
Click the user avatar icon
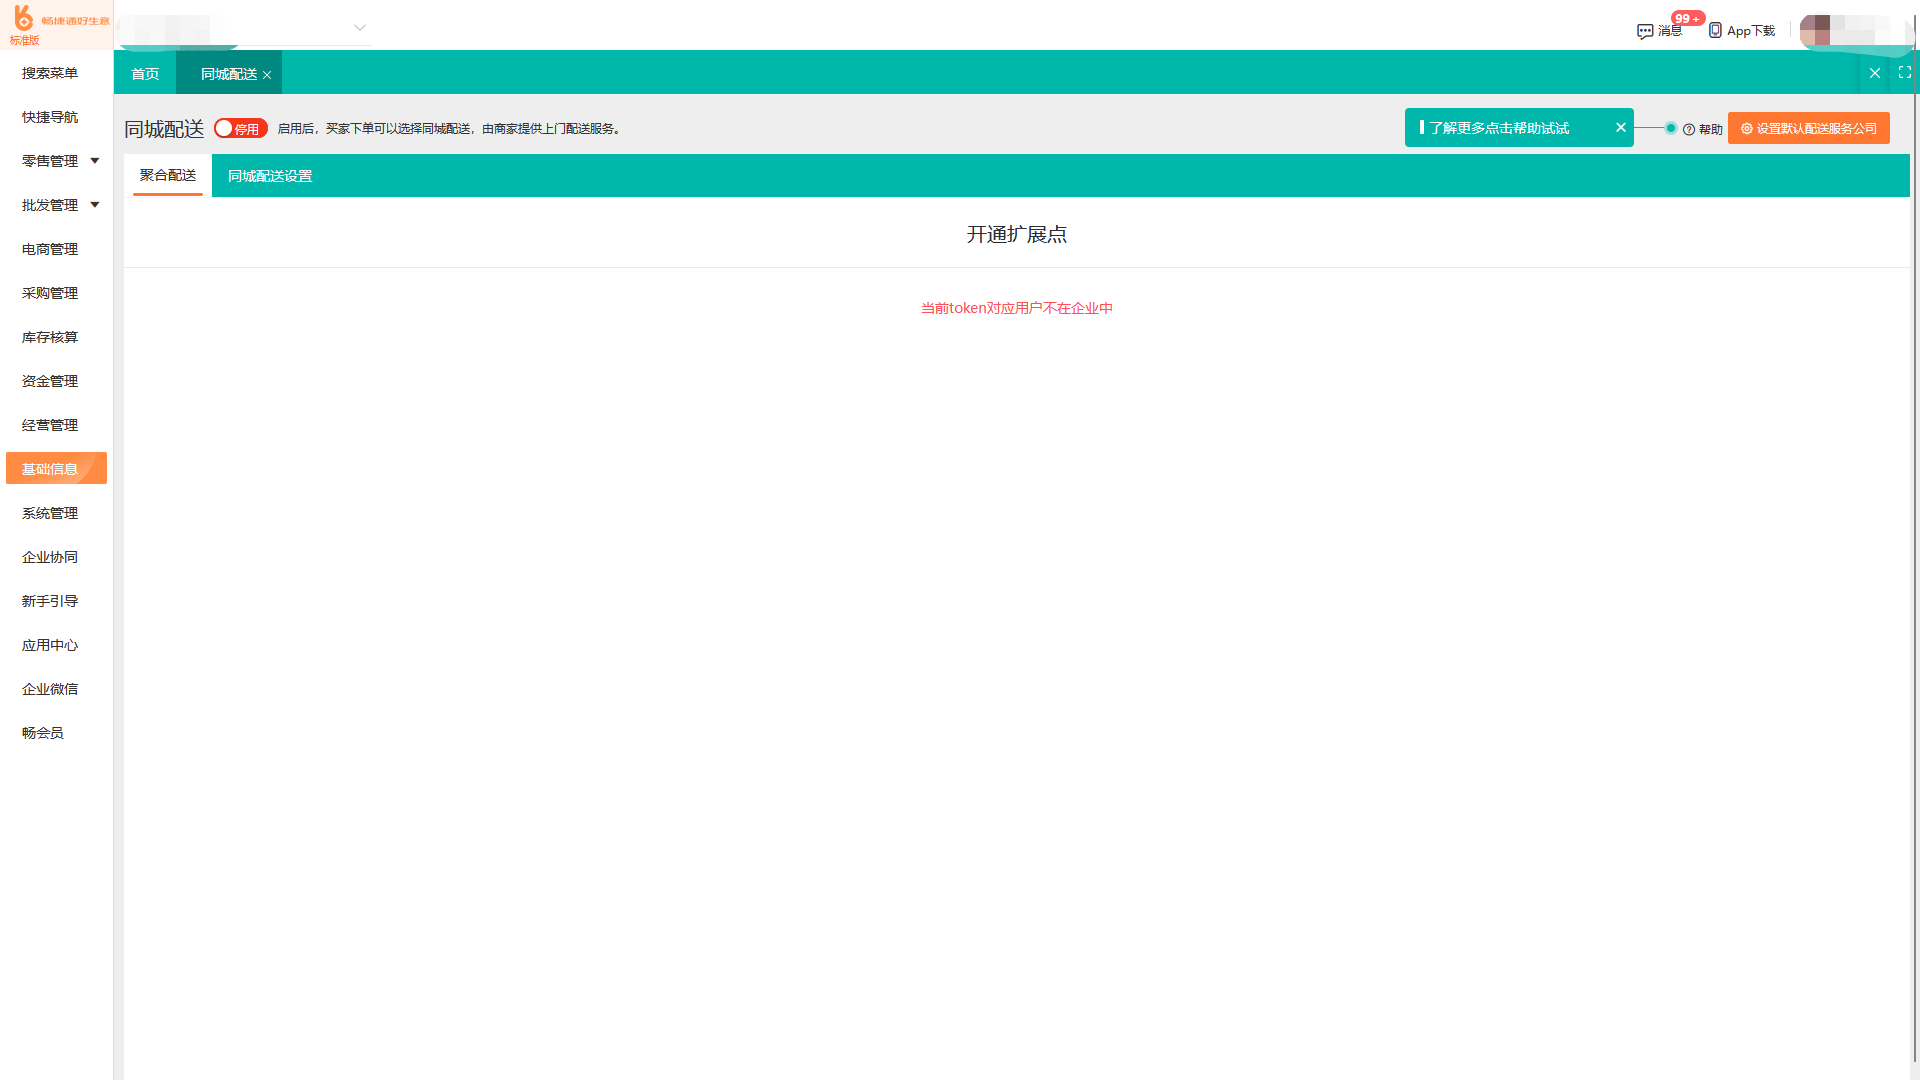click(1817, 29)
